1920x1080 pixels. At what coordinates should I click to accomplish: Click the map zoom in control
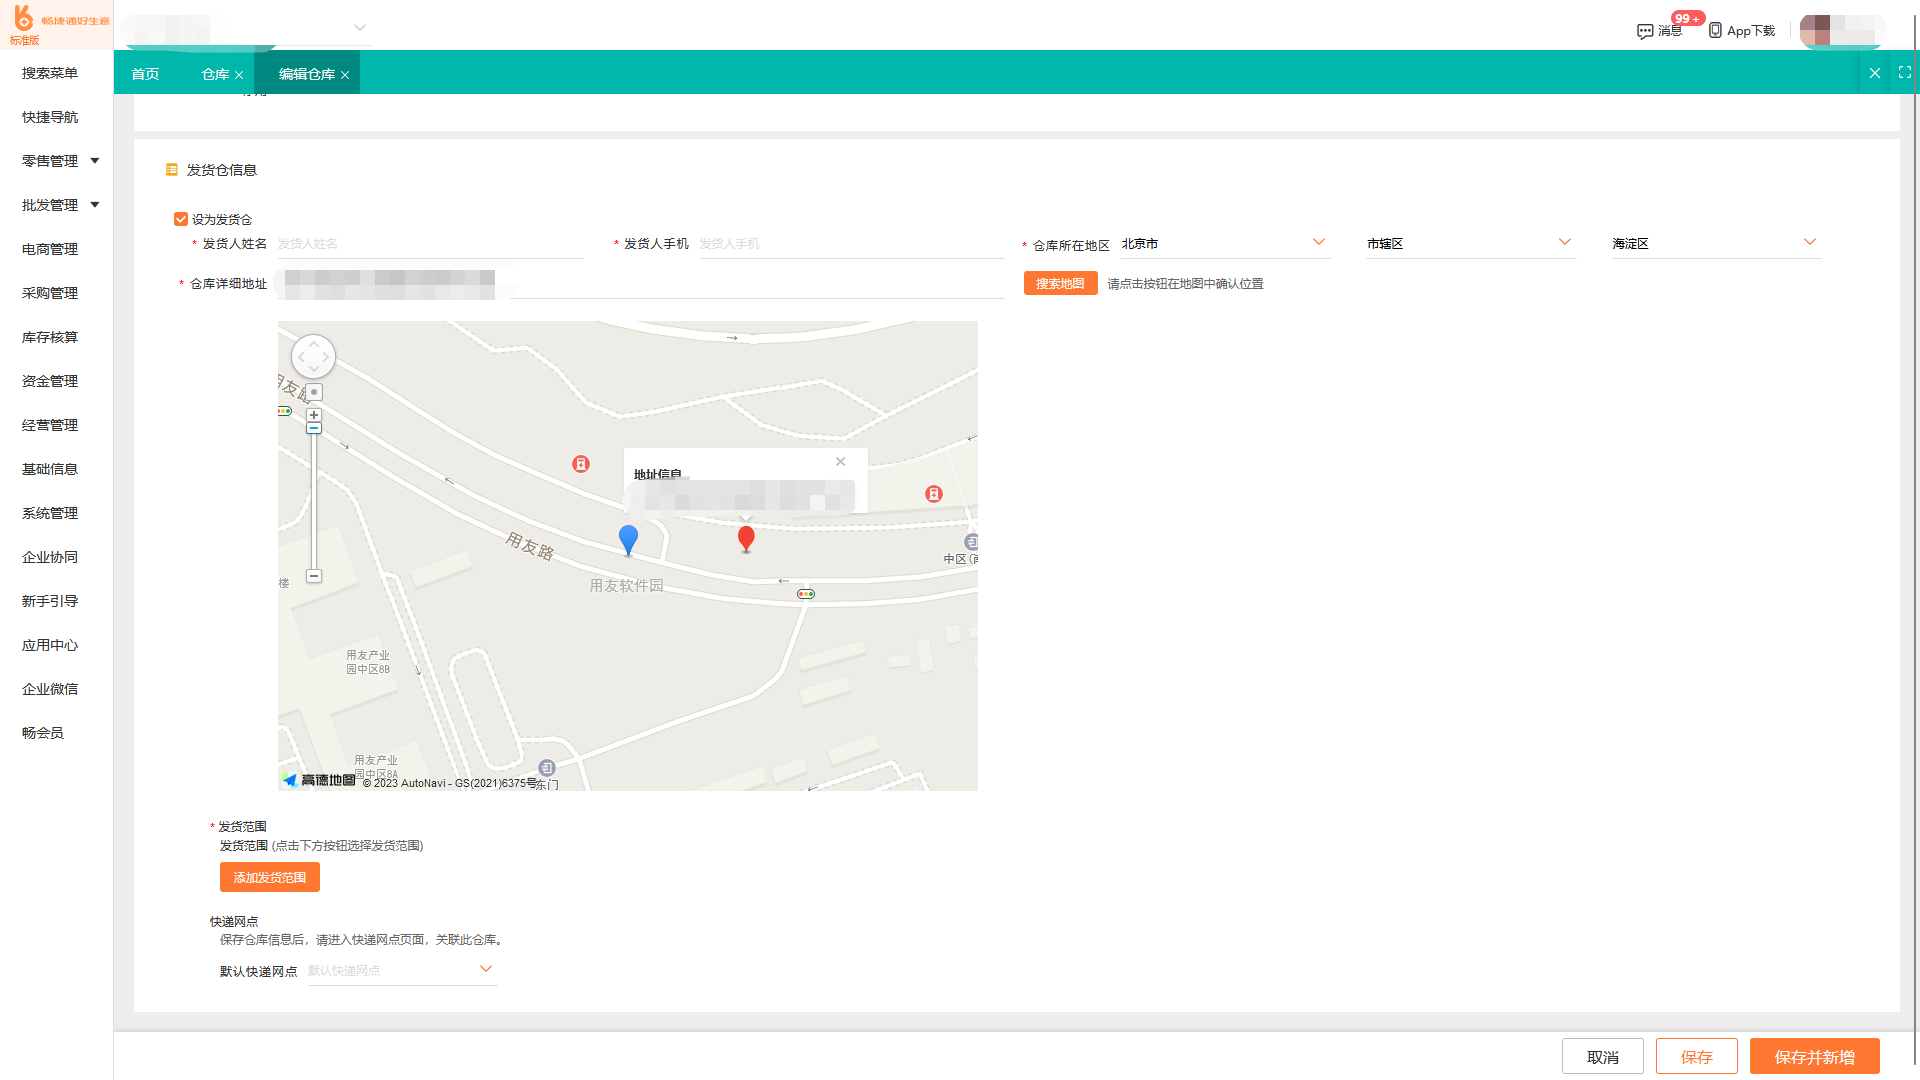(x=313, y=415)
